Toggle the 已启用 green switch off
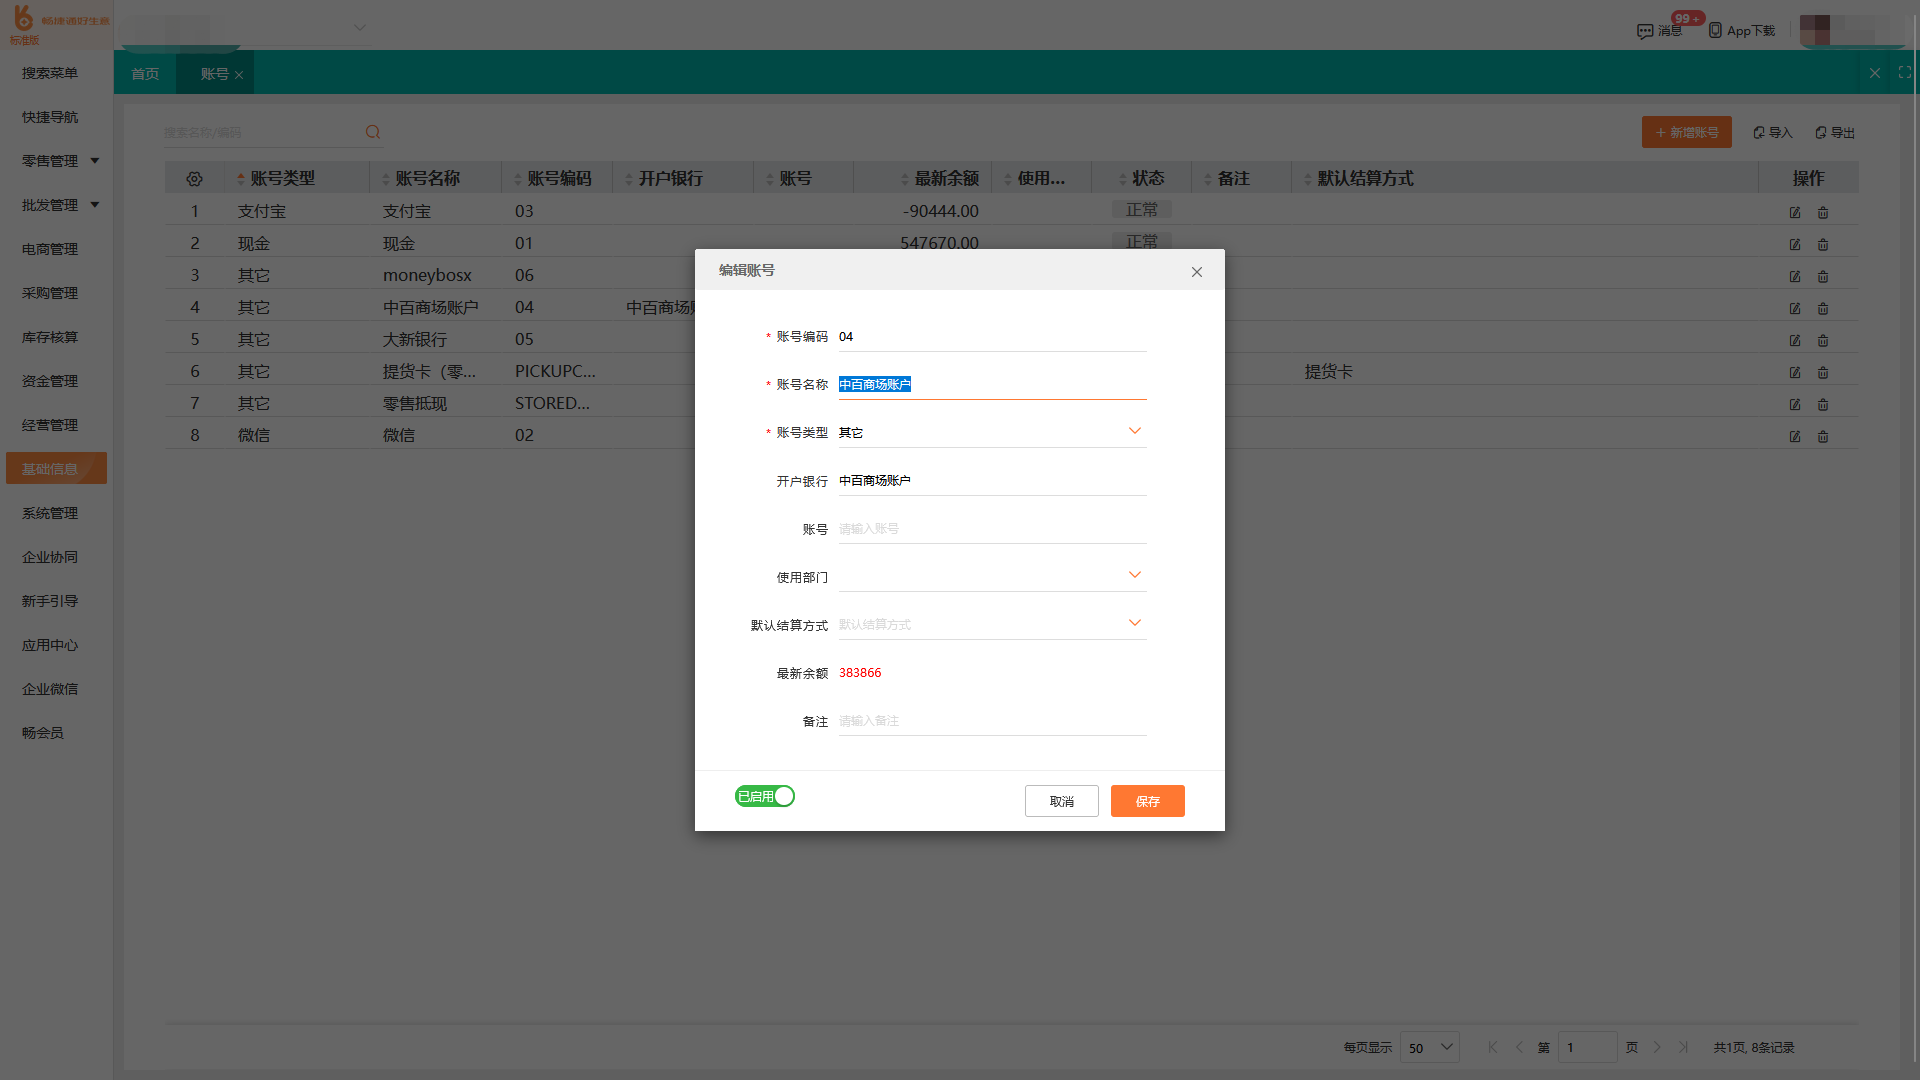Screen dimensions: 1920x1080 pos(765,795)
